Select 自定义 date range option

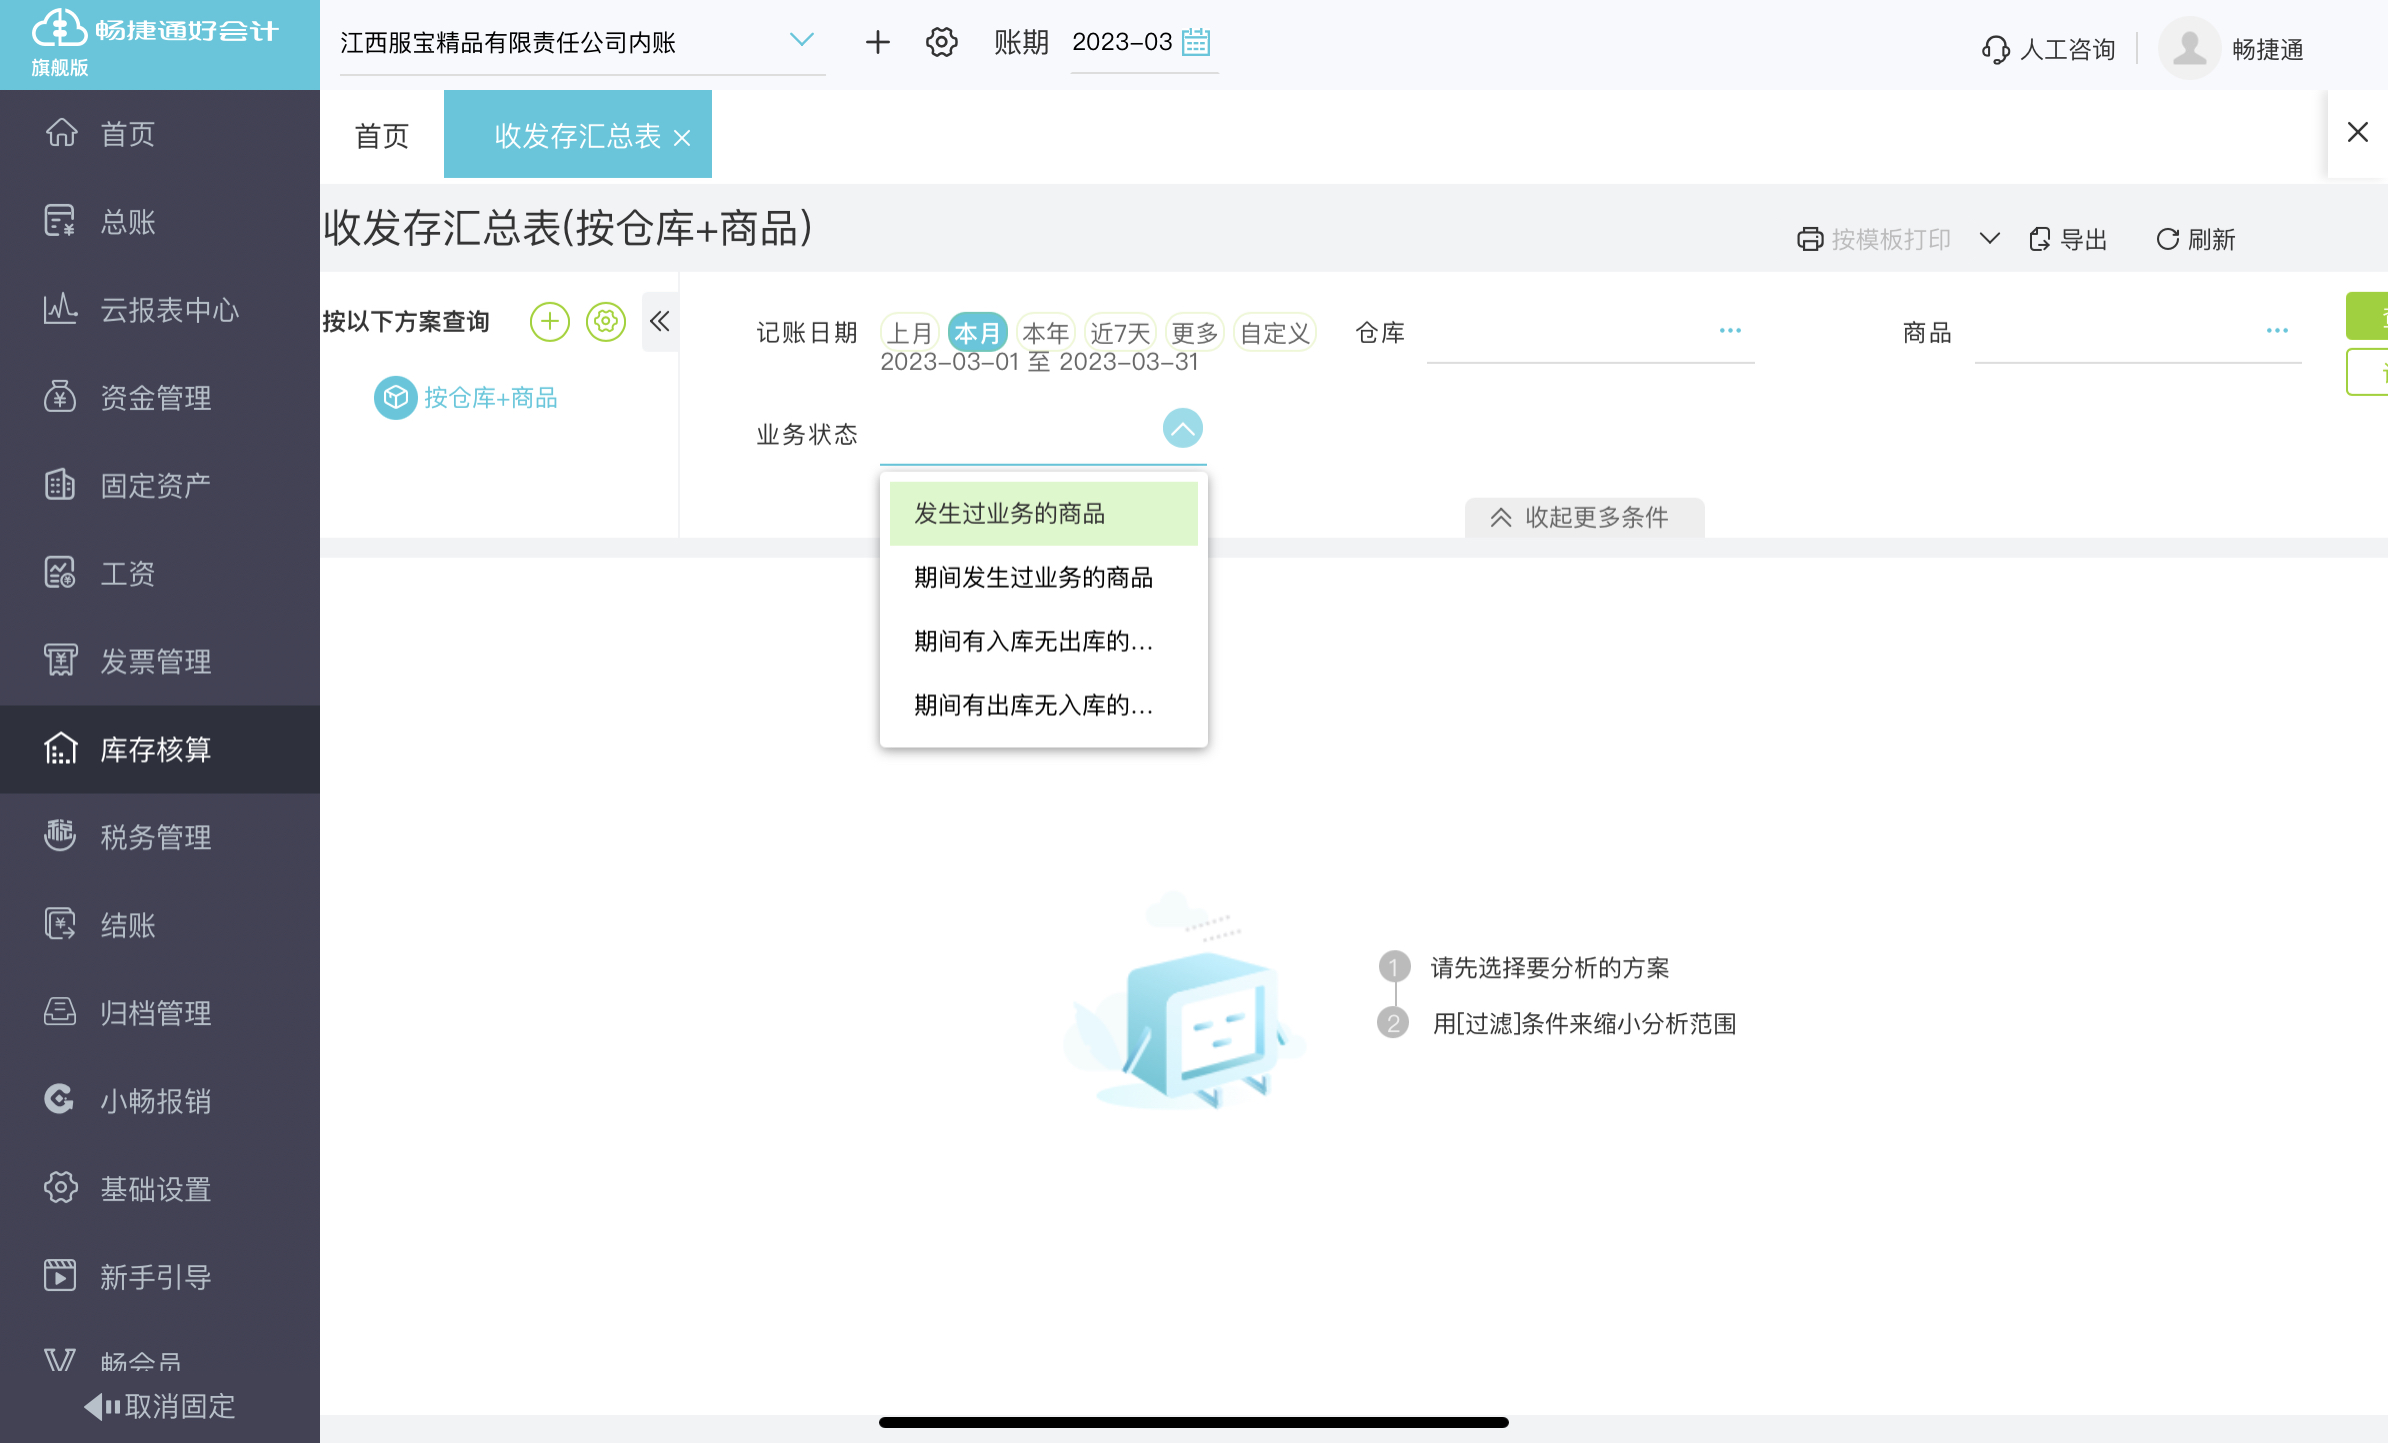coord(1274,331)
